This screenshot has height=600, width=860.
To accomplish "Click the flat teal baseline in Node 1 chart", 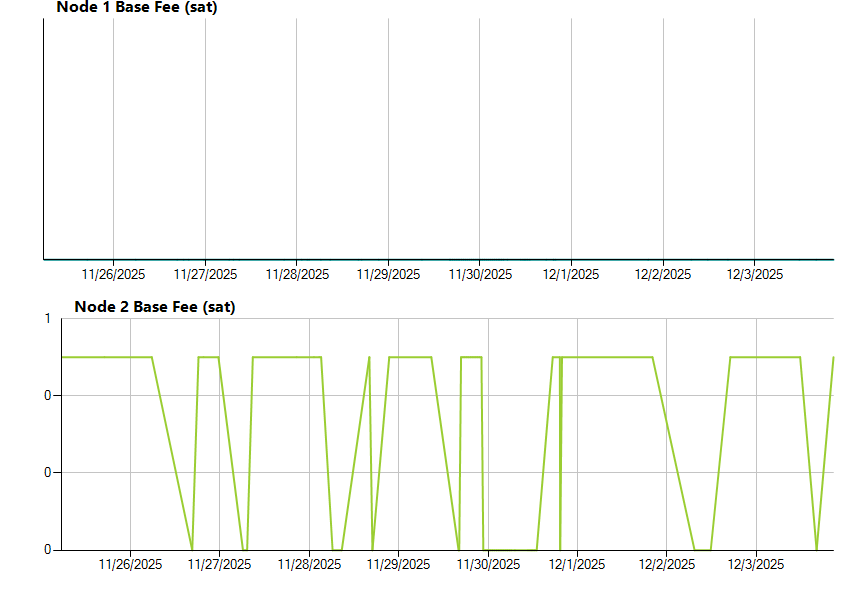I will coord(440,259).
